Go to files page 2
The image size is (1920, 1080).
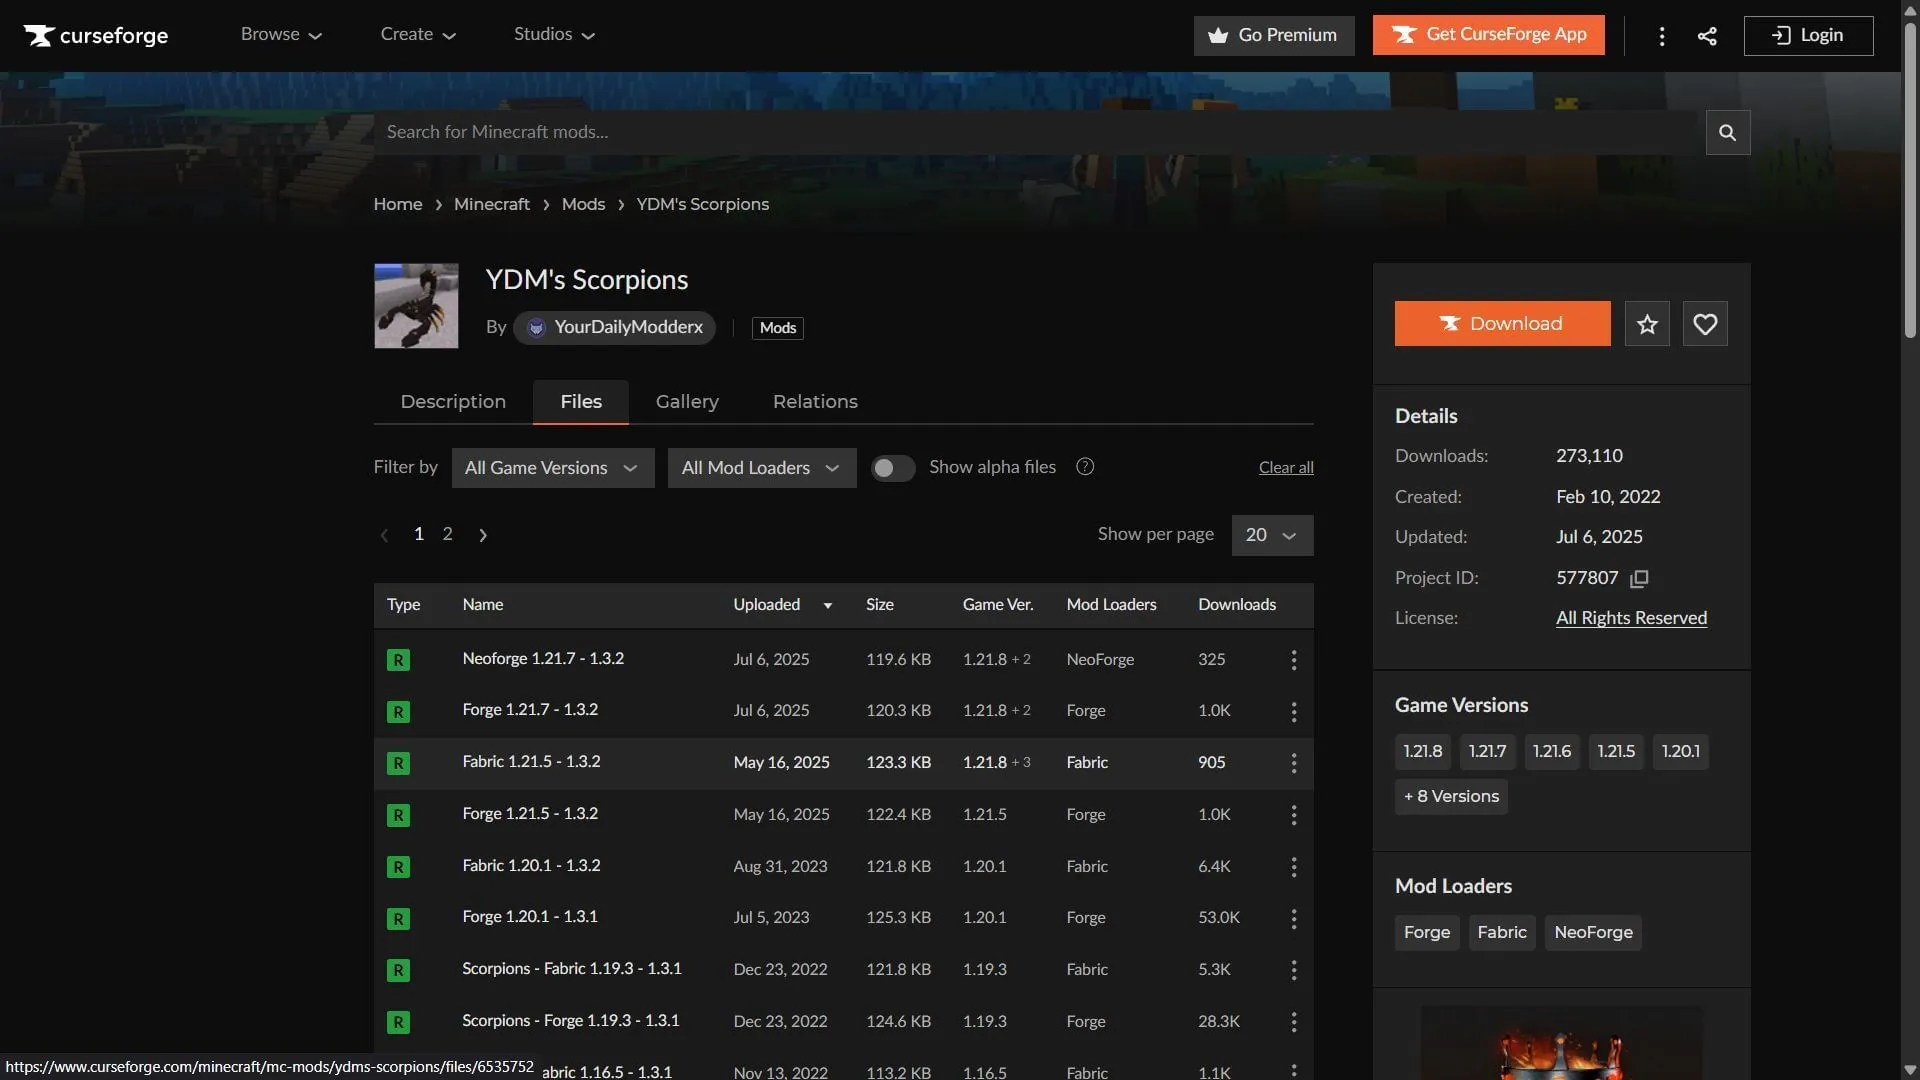coord(448,534)
